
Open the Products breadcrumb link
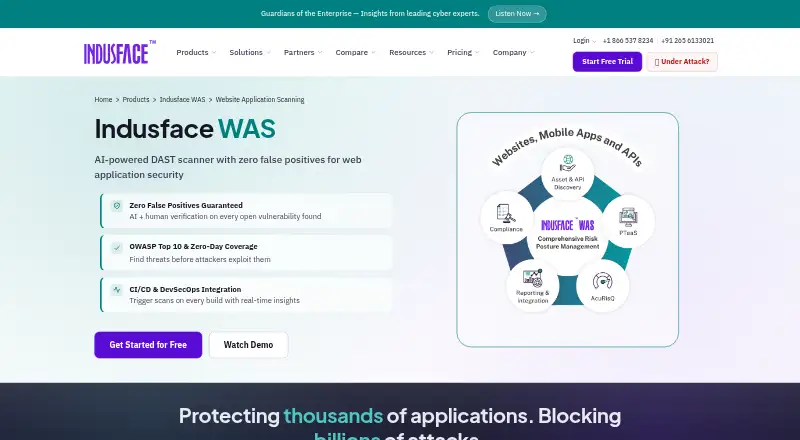point(136,100)
